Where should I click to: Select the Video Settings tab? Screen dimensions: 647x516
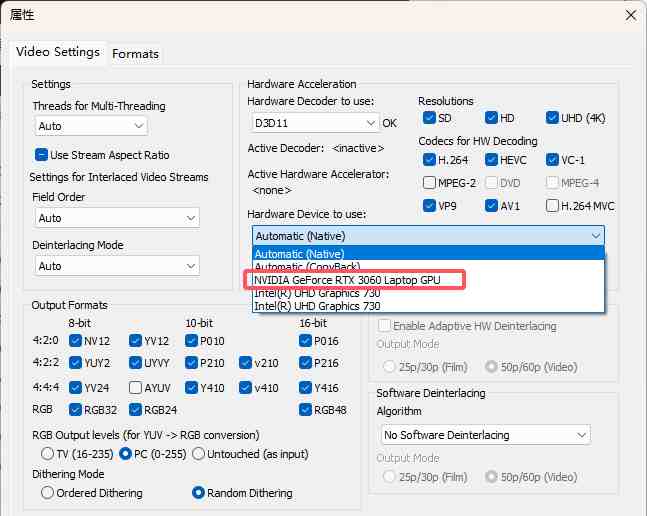click(58, 52)
